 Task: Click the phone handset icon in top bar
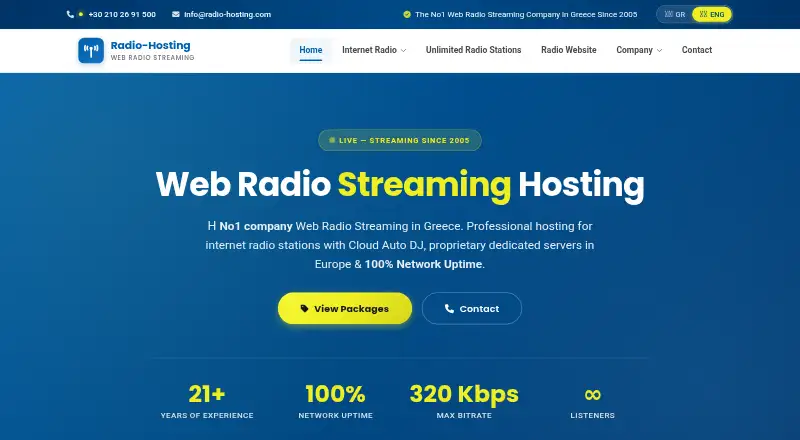point(70,14)
